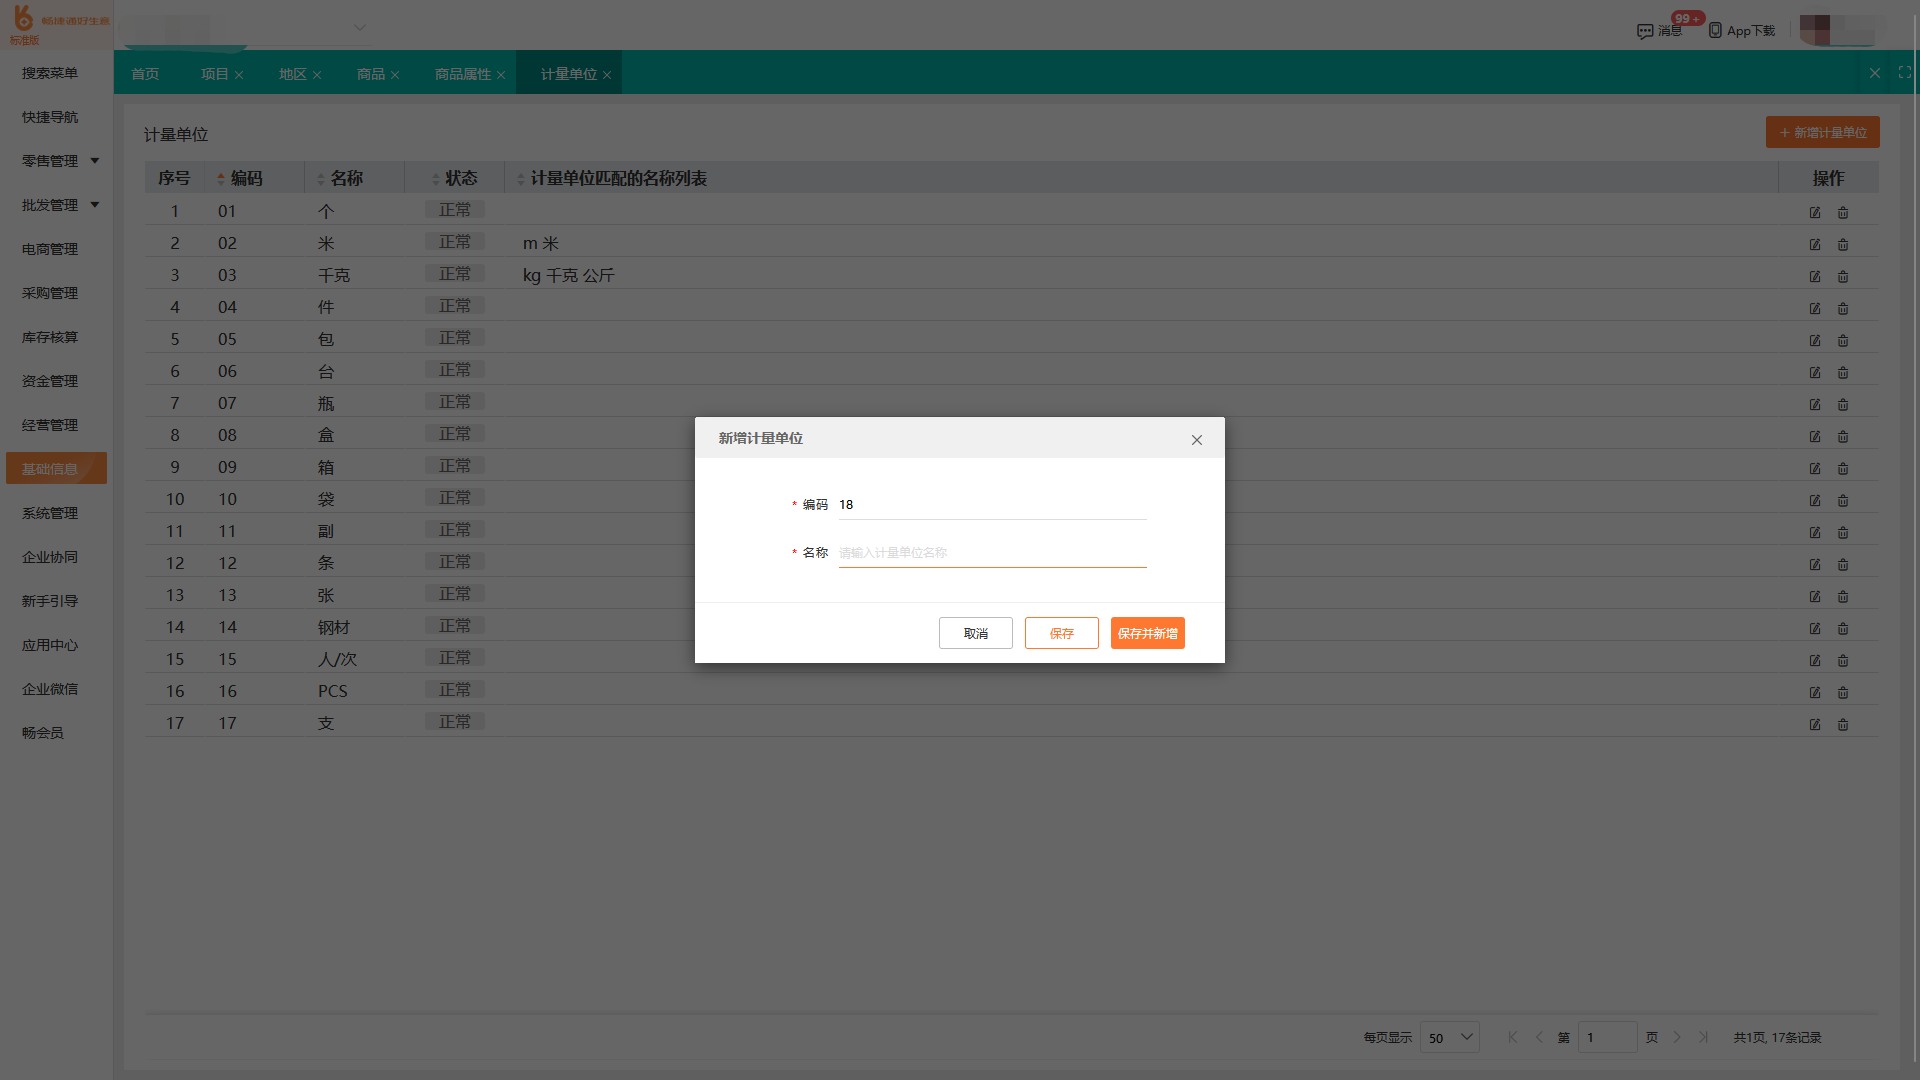This screenshot has width=1920, height=1080.
Task: Click 保存 button to save unit
Action: pyautogui.click(x=1062, y=633)
